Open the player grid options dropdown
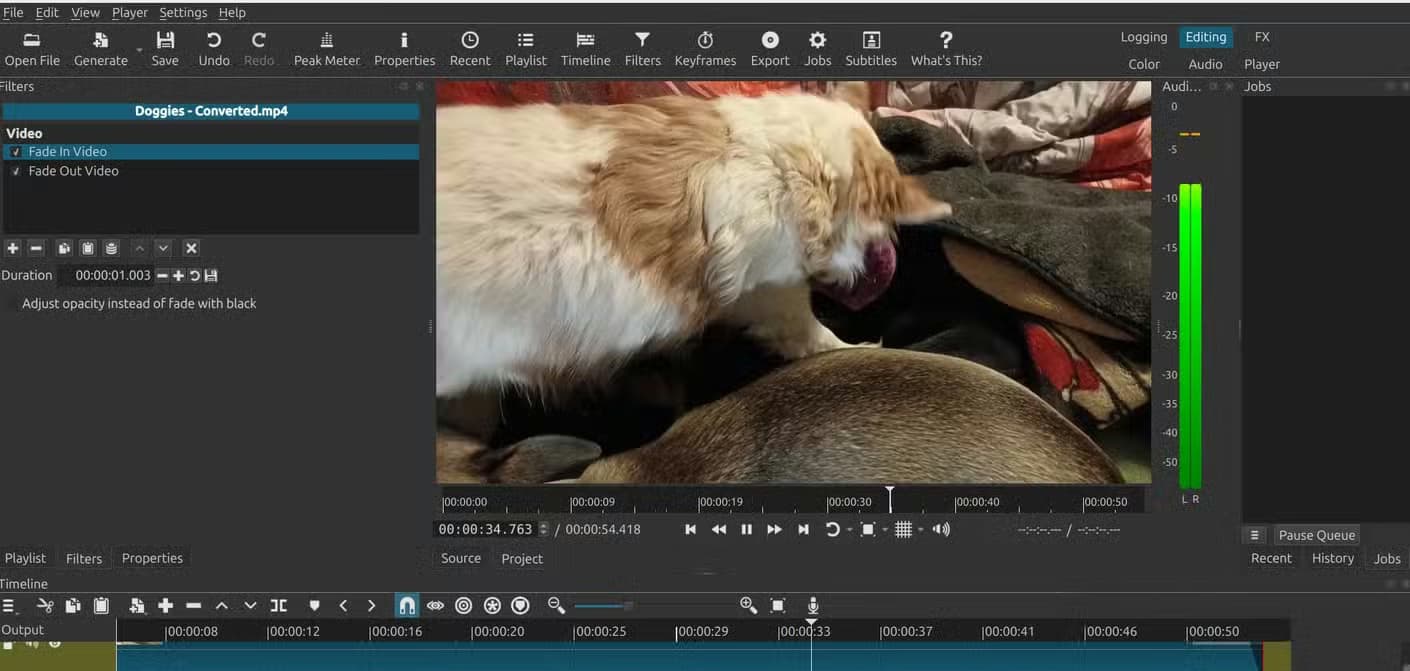The height and width of the screenshot is (671, 1410). click(x=920, y=530)
